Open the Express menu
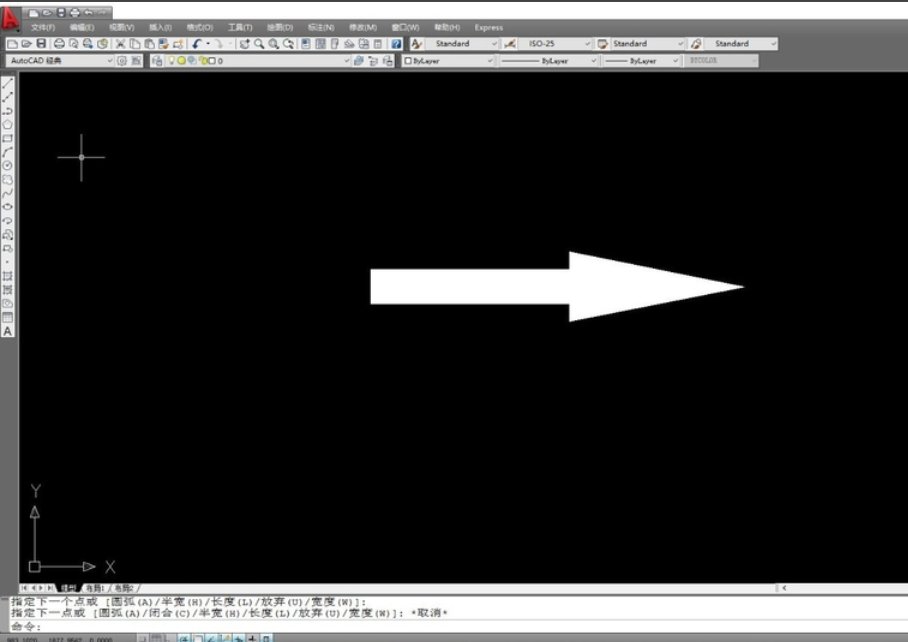Viewport: 908px width, 642px height. pos(489,28)
